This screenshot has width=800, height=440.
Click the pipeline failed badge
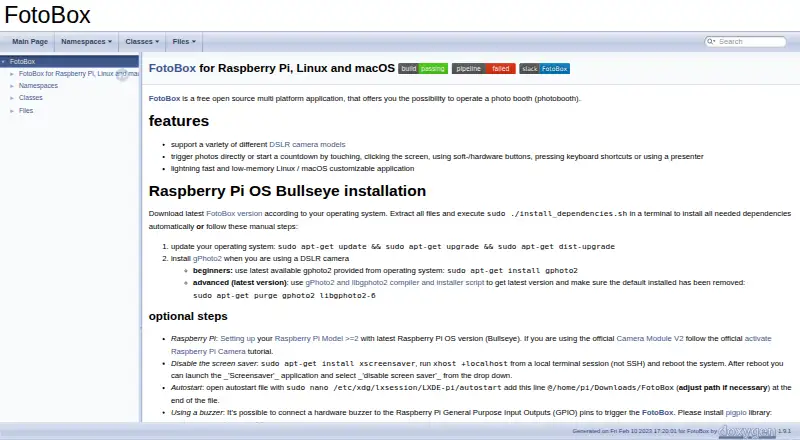(484, 68)
